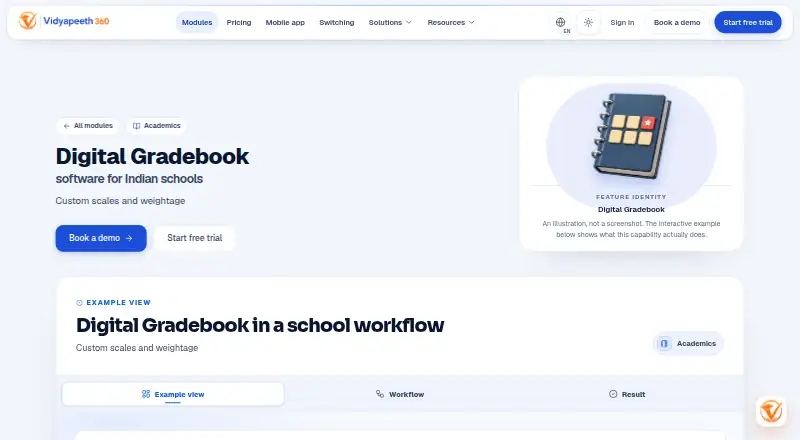Screen dimensions: 800x440
Task: Open the floating Vidyapeeth chat widget
Action: (771, 411)
